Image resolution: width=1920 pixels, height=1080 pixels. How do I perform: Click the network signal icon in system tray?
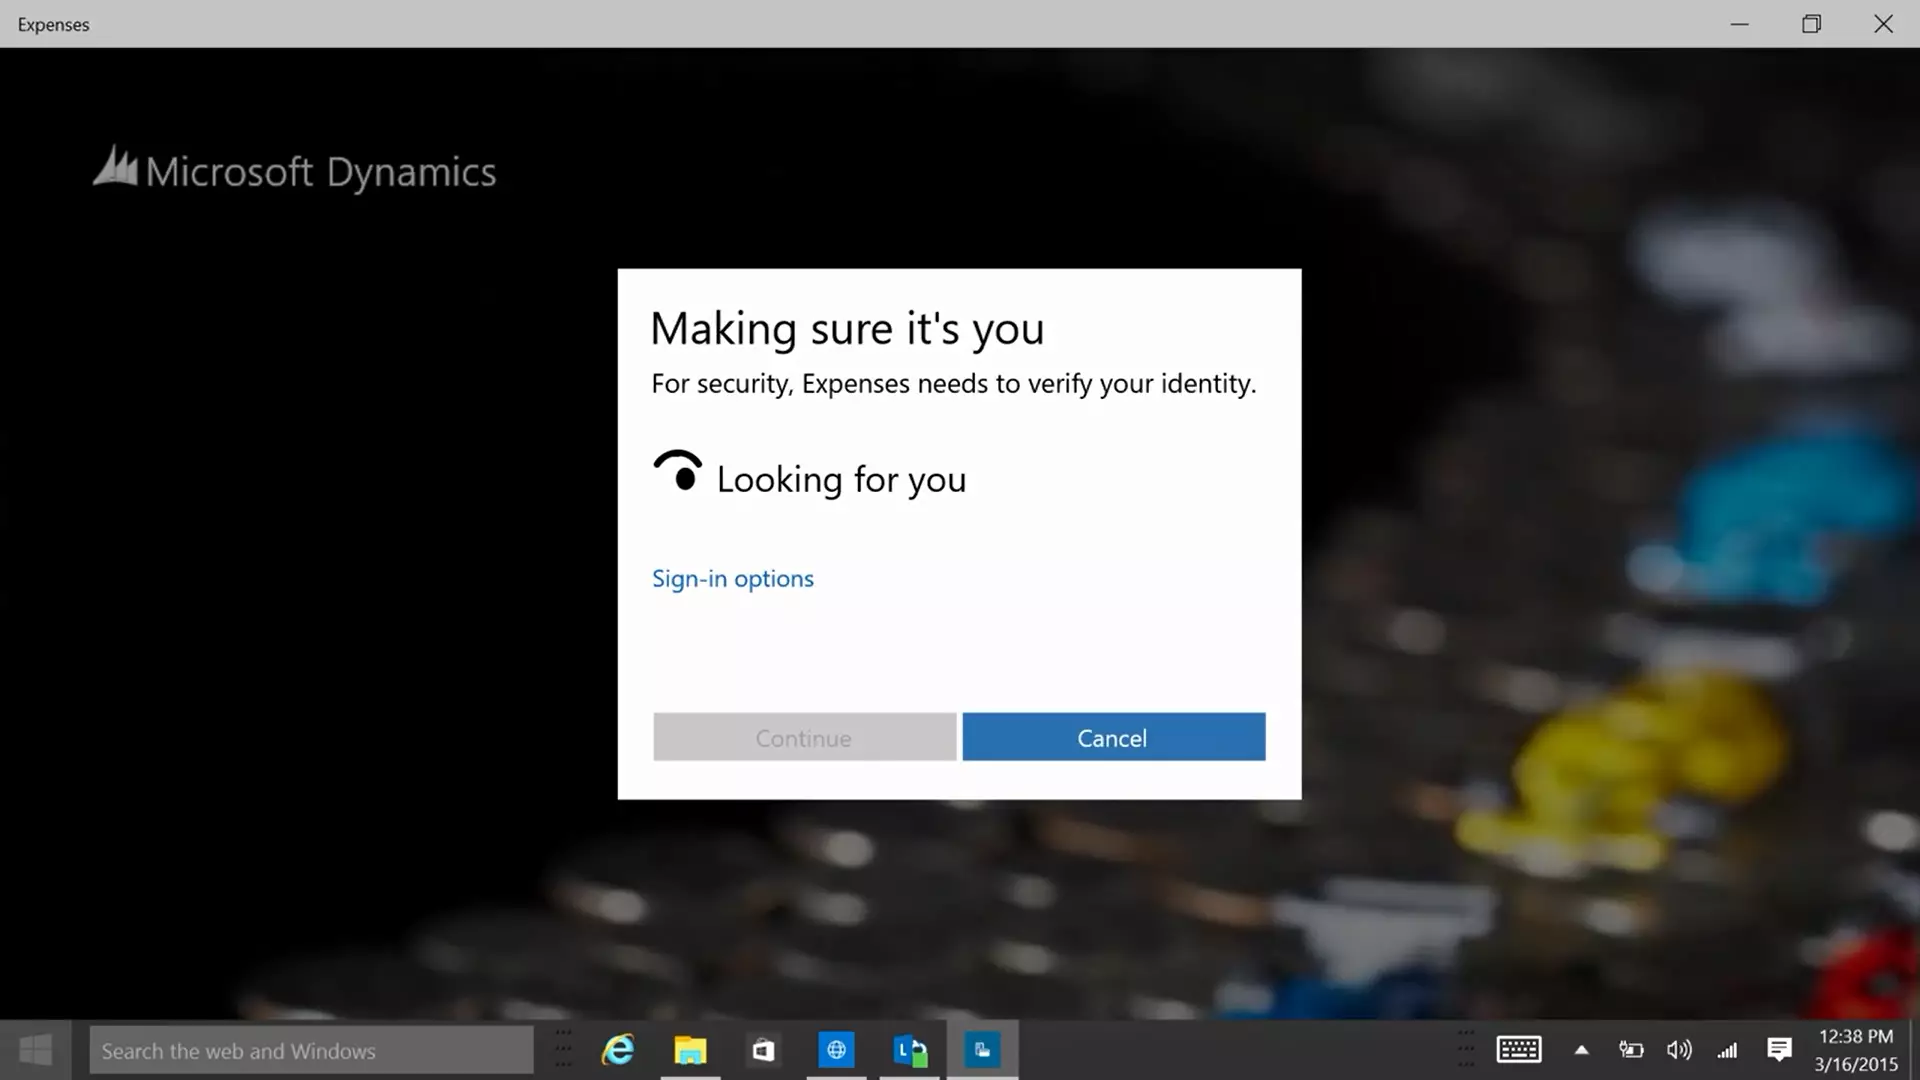[1729, 1051]
